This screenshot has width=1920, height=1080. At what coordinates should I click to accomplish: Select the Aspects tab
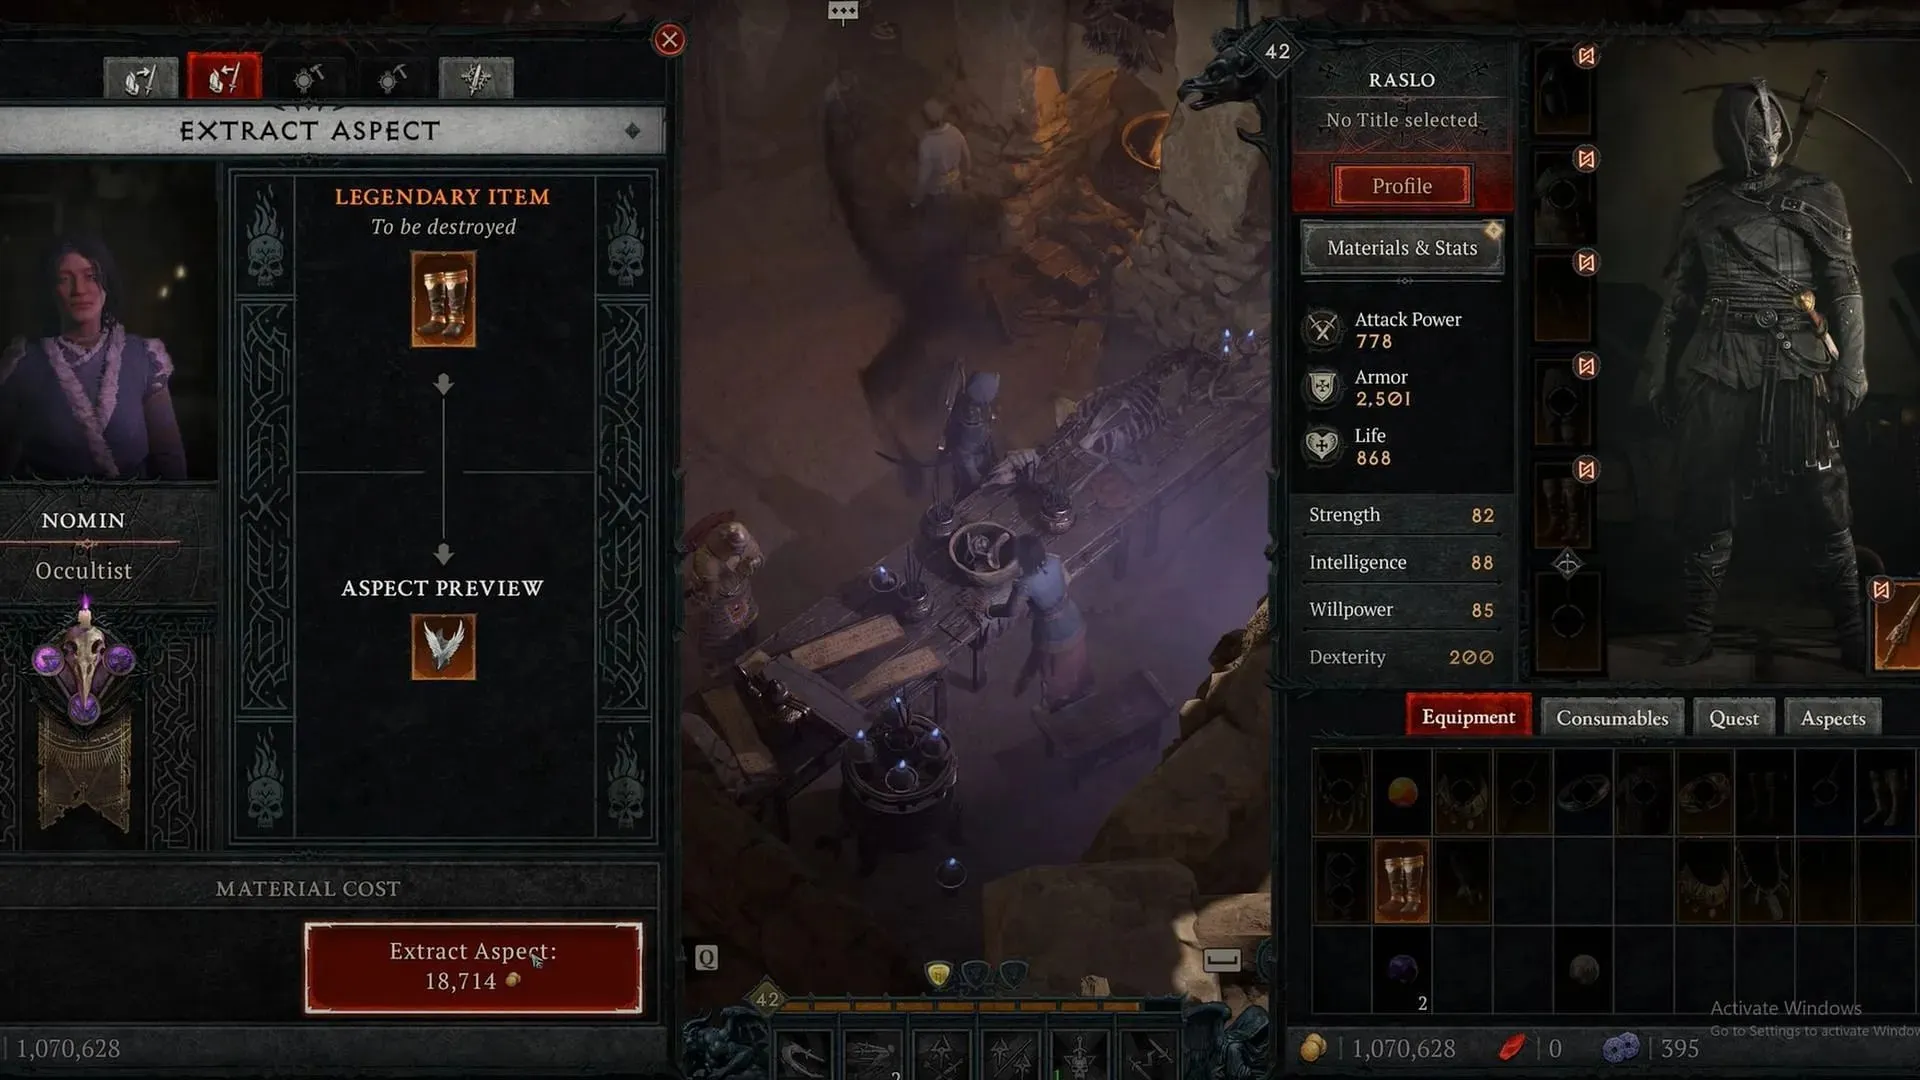tap(1833, 716)
